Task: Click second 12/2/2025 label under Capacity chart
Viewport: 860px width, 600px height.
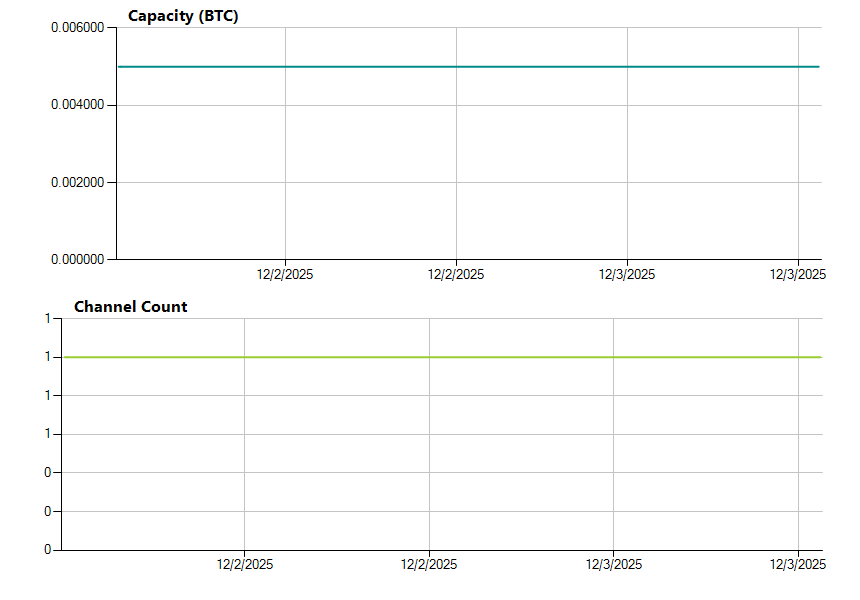Action: click(x=456, y=274)
